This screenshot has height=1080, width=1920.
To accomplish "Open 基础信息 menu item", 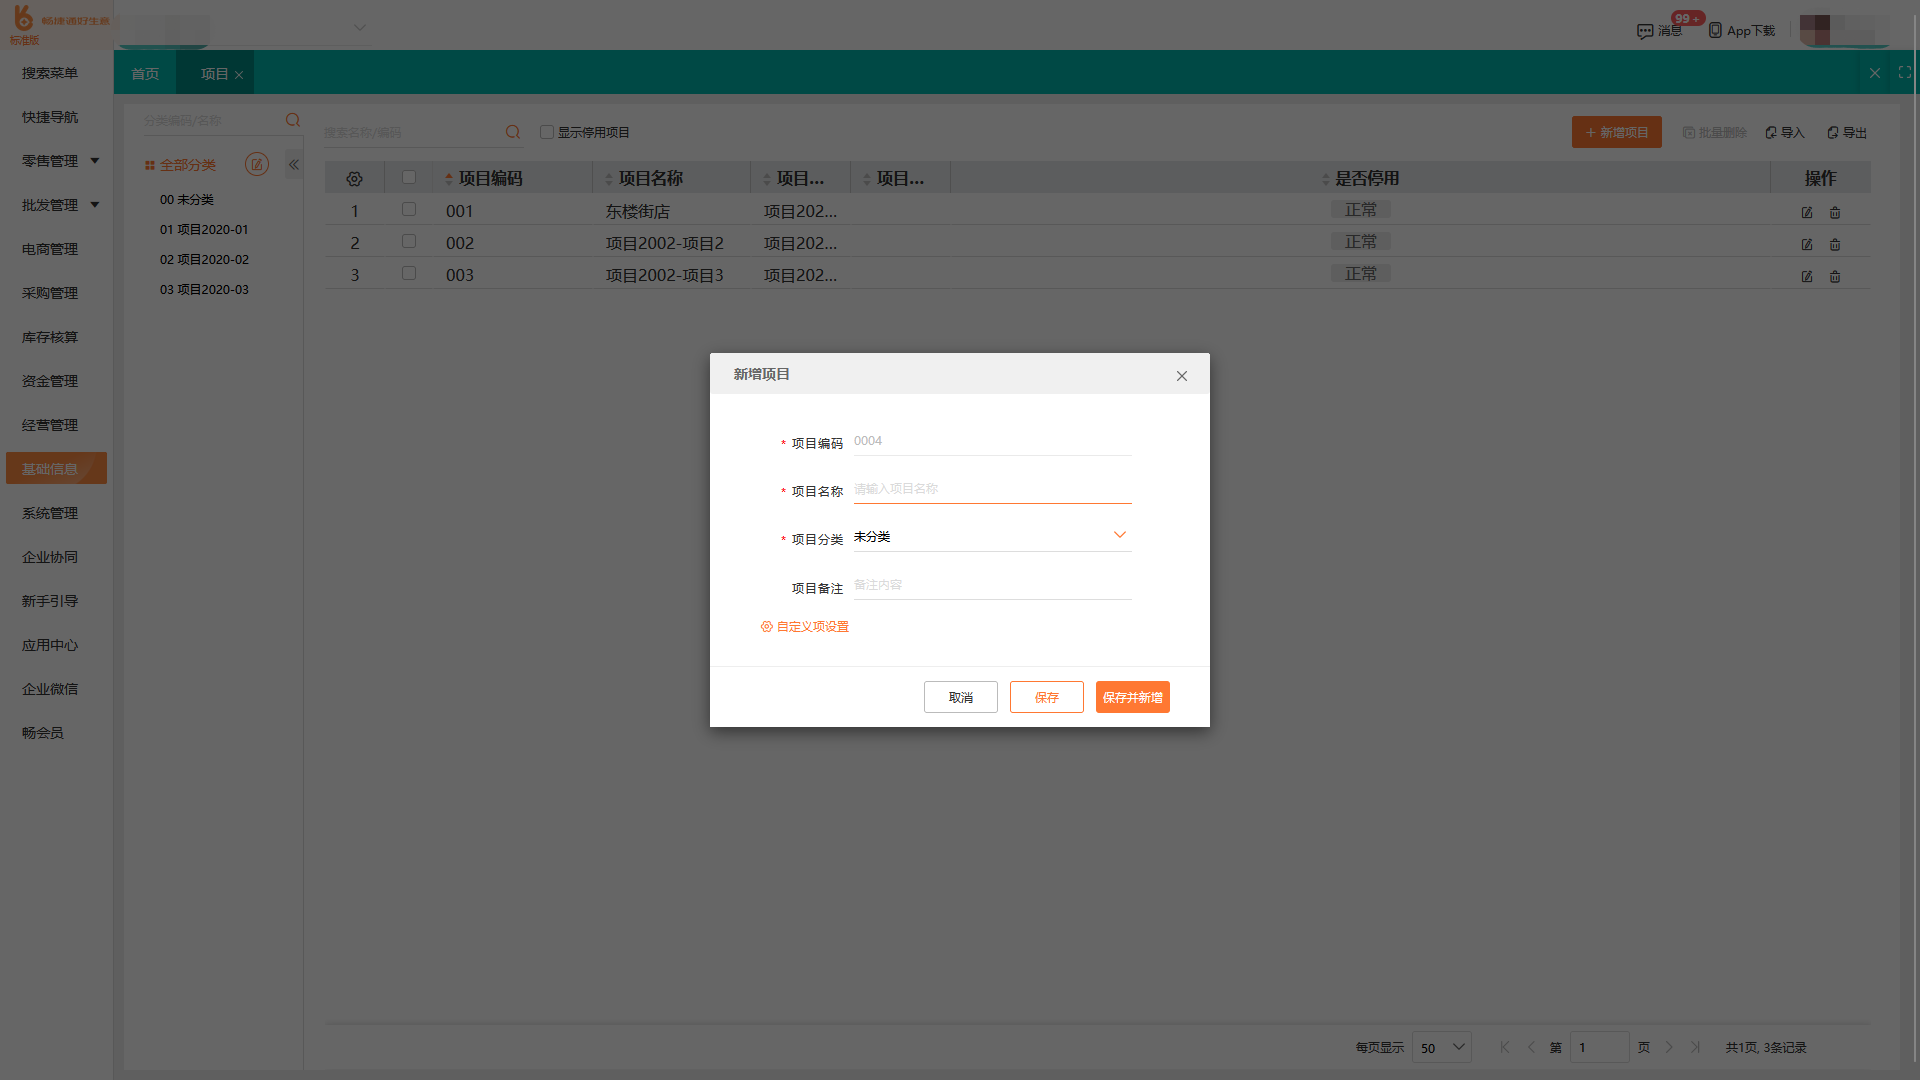I will (x=54, y=468).
